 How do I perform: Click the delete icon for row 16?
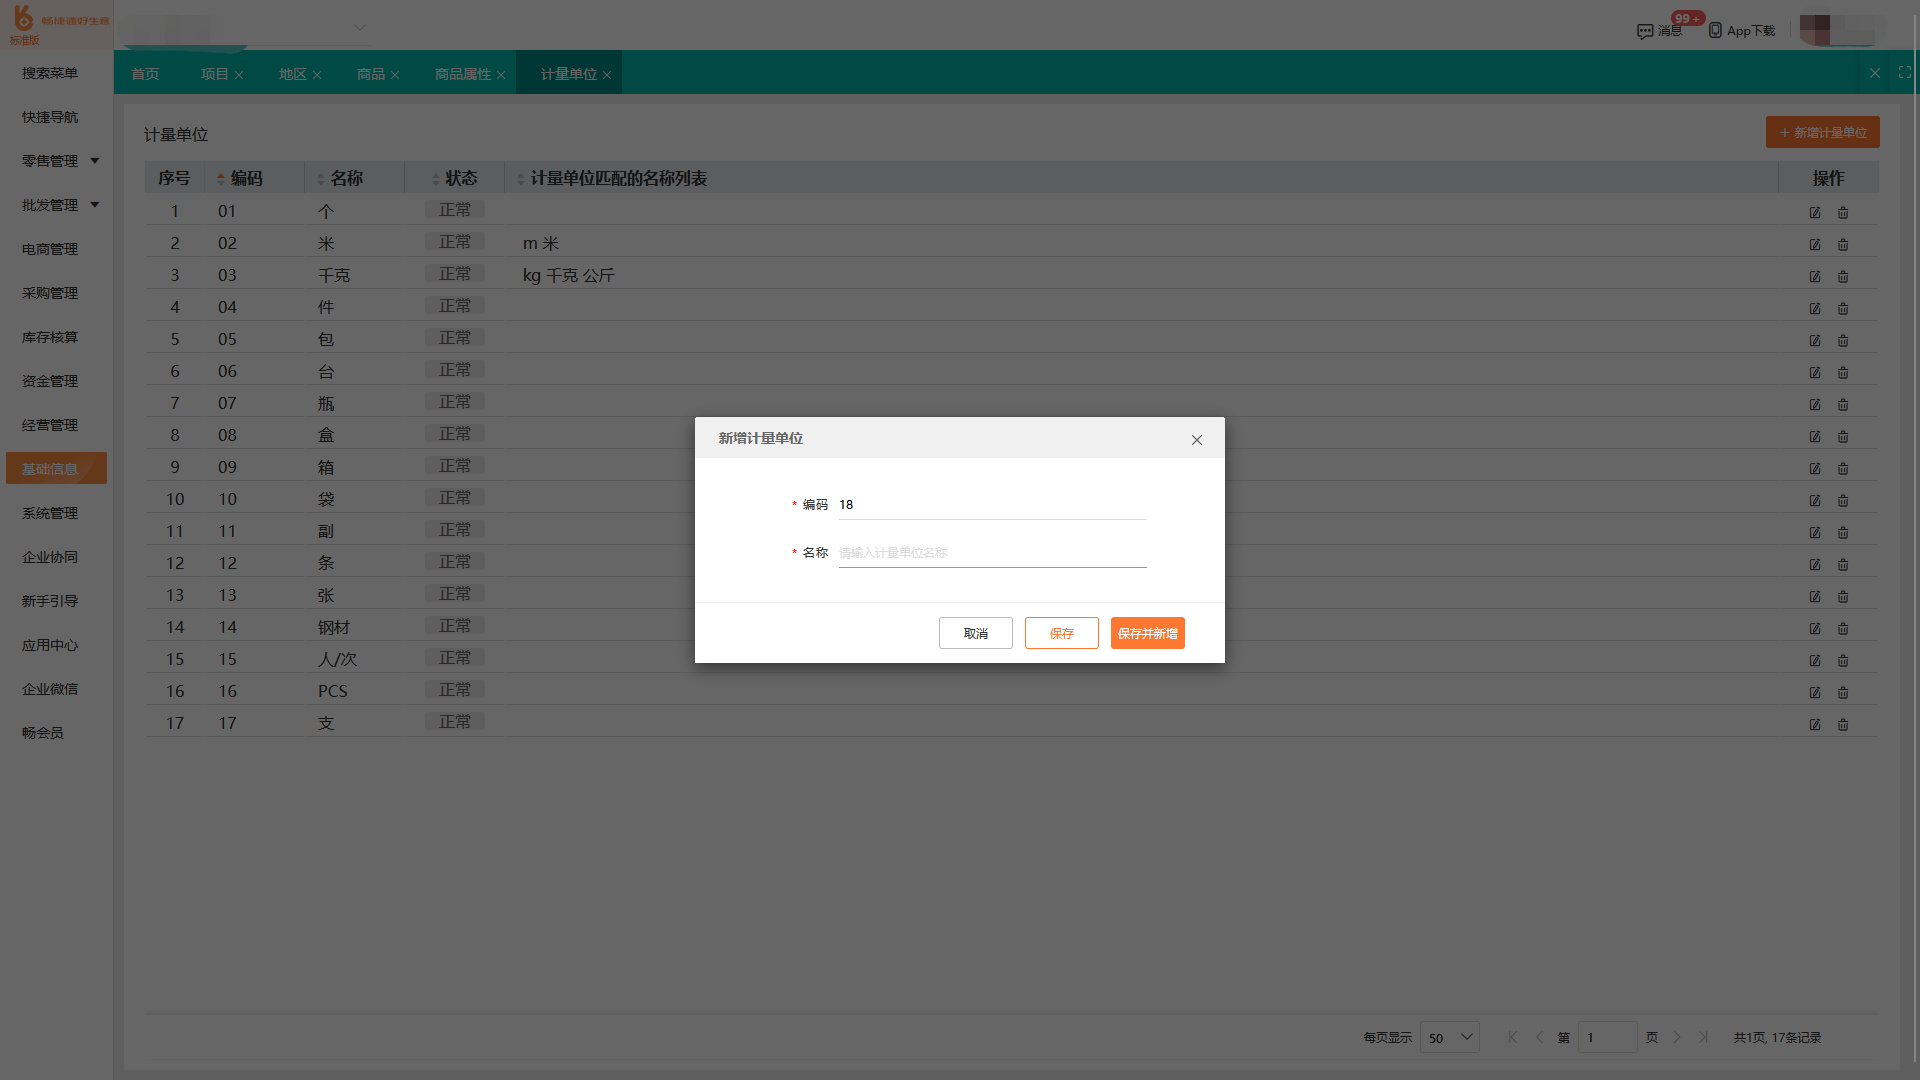[x=1844, y=692]
